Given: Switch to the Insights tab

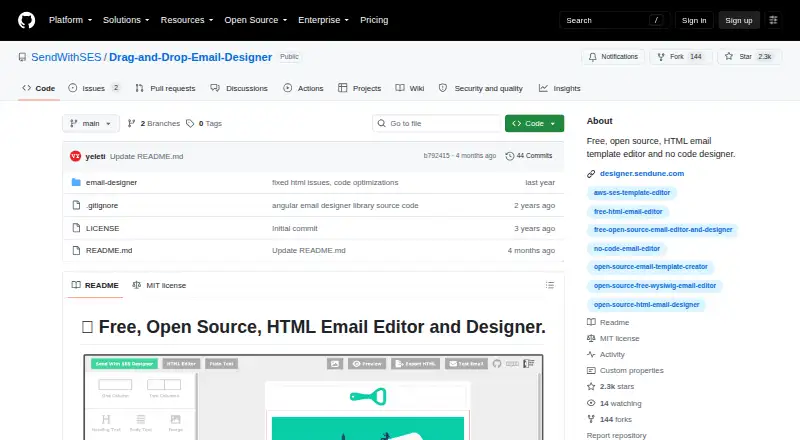Looking at the screenshot, I should pos(560,88).
